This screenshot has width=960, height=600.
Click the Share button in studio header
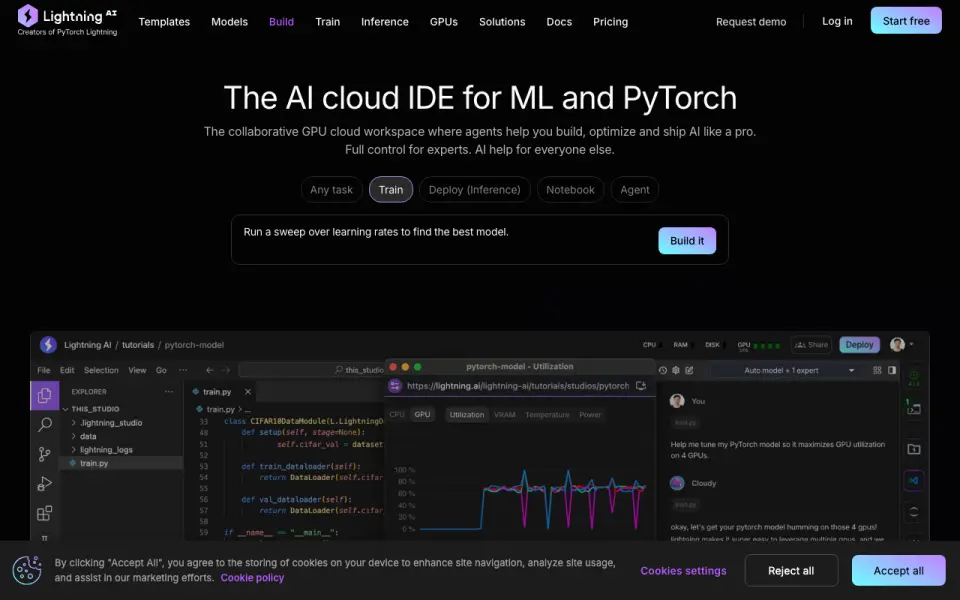pyautogui.click(x=811, y=345)
